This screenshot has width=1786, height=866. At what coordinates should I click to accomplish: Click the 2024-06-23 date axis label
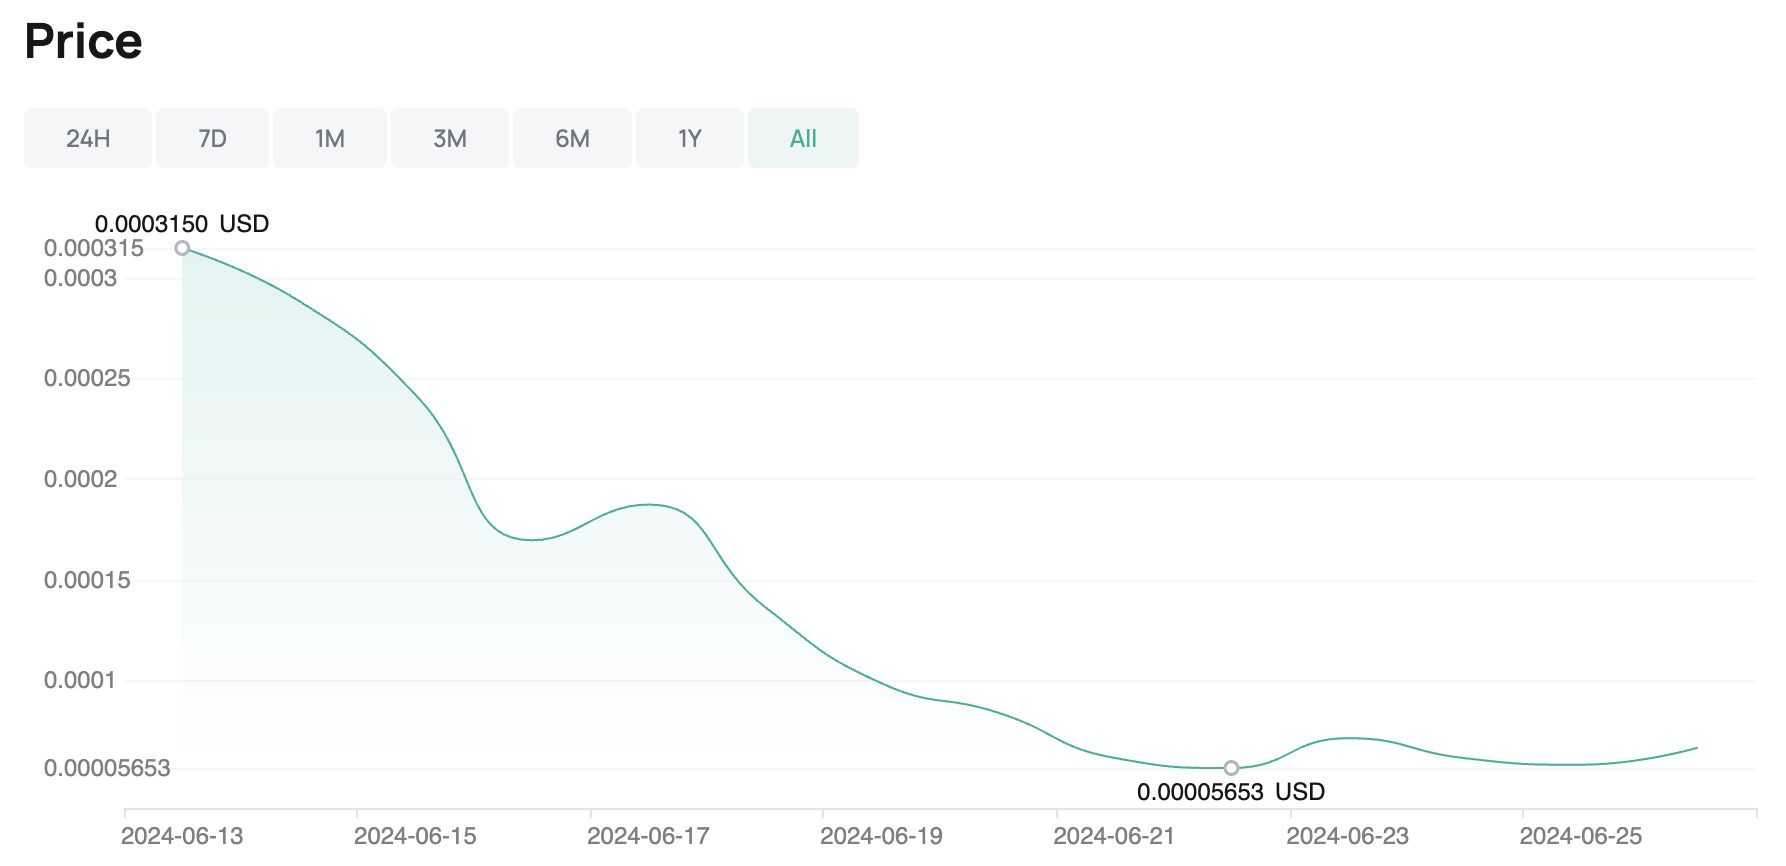[1347, 836]
